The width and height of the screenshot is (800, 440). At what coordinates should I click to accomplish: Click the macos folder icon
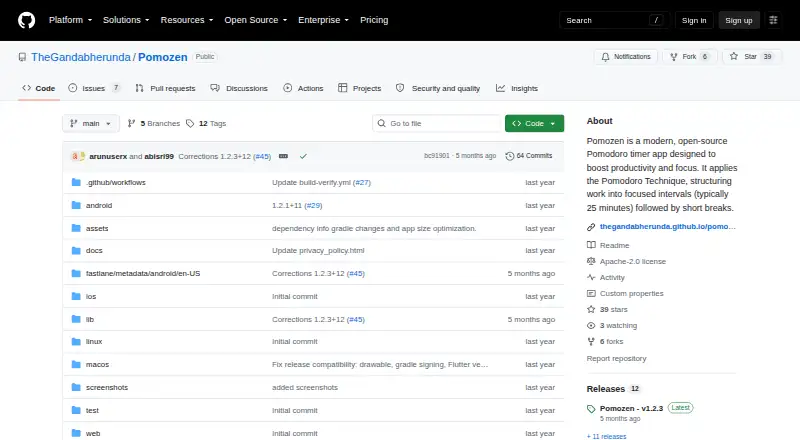coord(76,364)
